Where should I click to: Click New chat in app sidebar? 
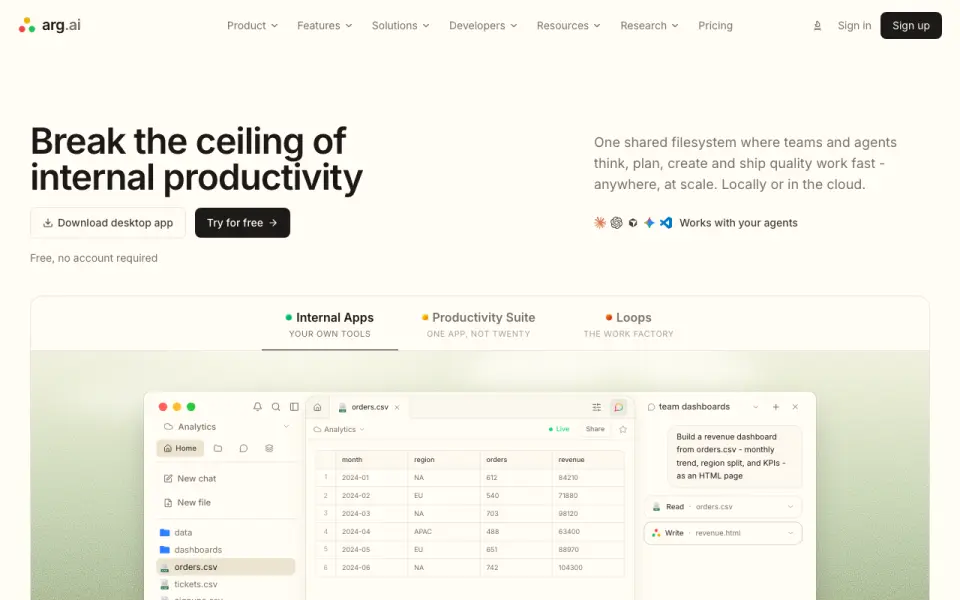pyautogui.click(x=190, y=478)
